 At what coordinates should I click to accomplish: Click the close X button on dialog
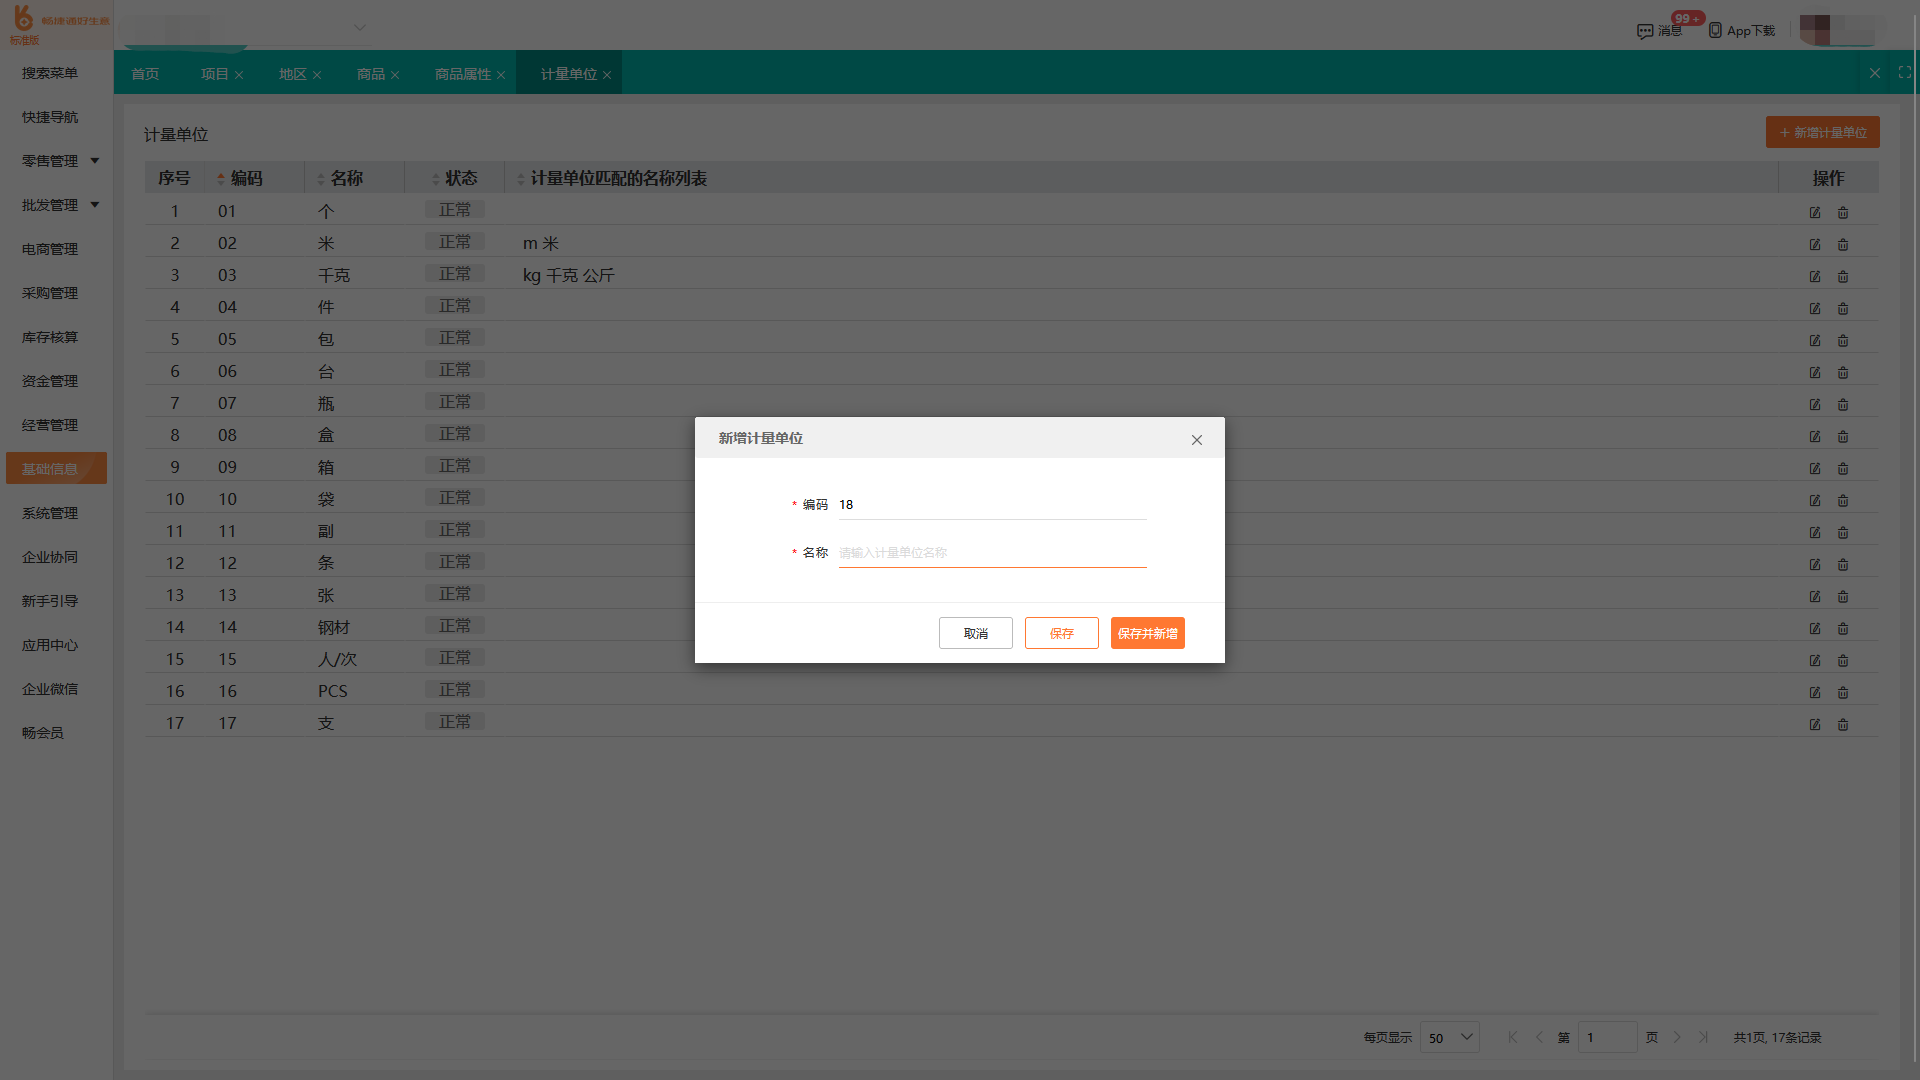1196,439
